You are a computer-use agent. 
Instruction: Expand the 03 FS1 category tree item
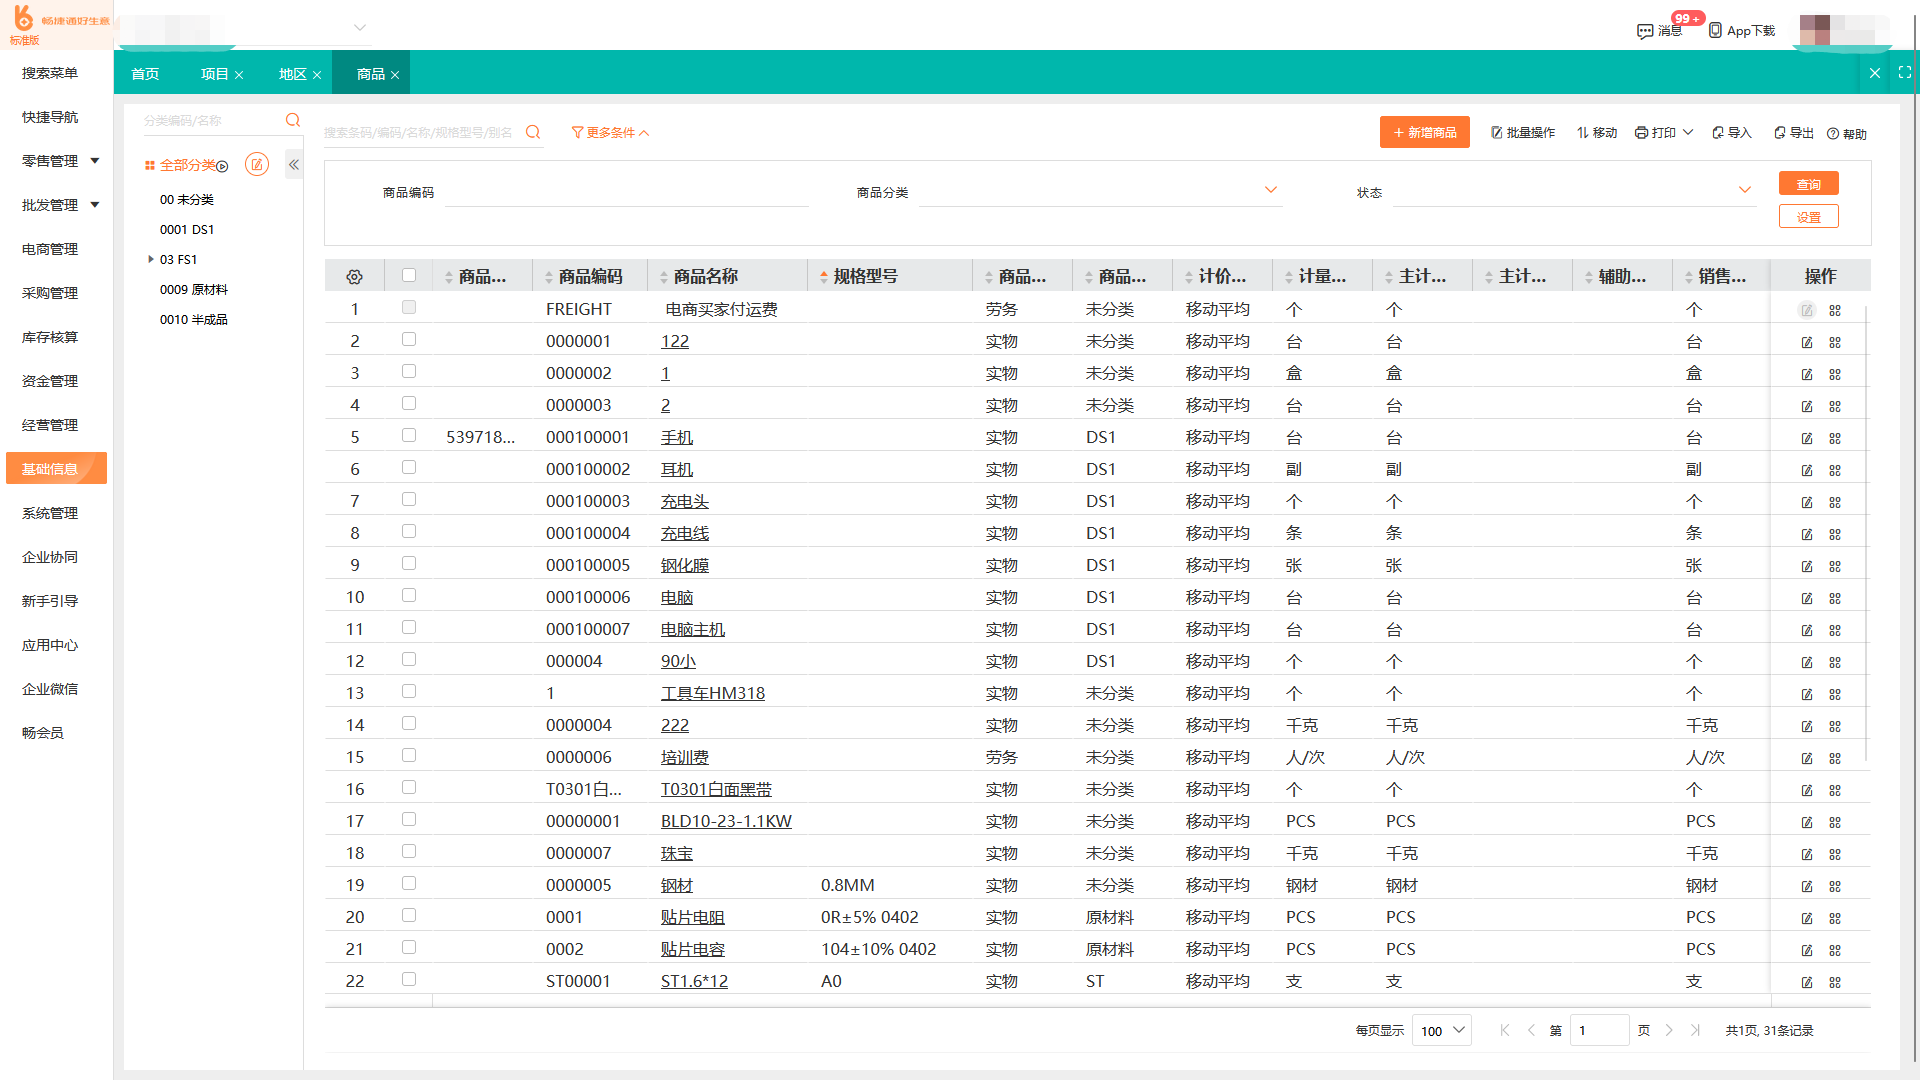[149, 258]
